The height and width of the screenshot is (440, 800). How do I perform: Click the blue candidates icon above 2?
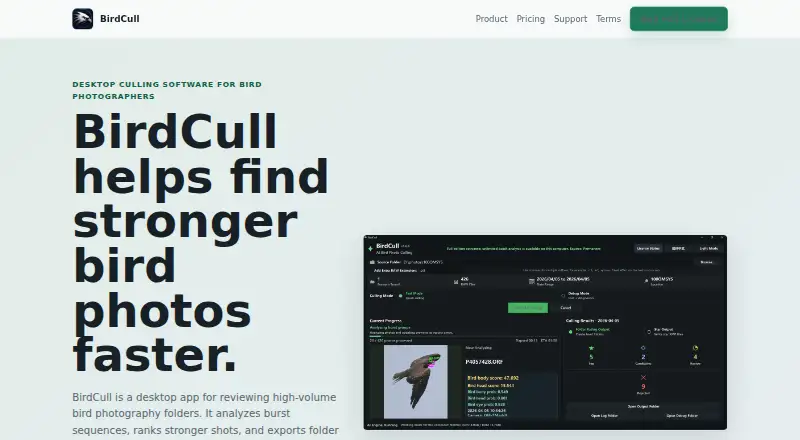coord(643,348)
